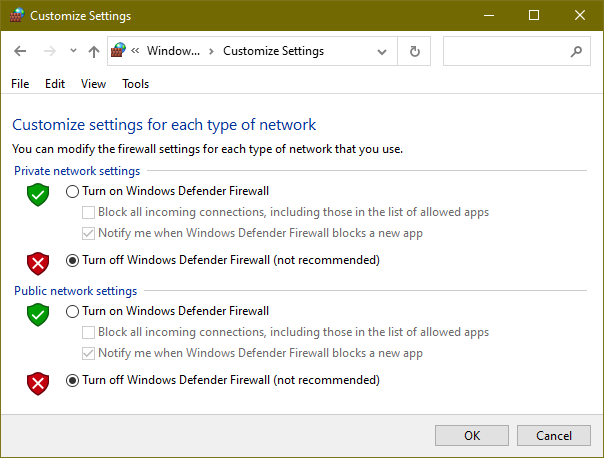Click the Customize Settings breadcrumb
604x458 pixels.
tap(273, 50)
